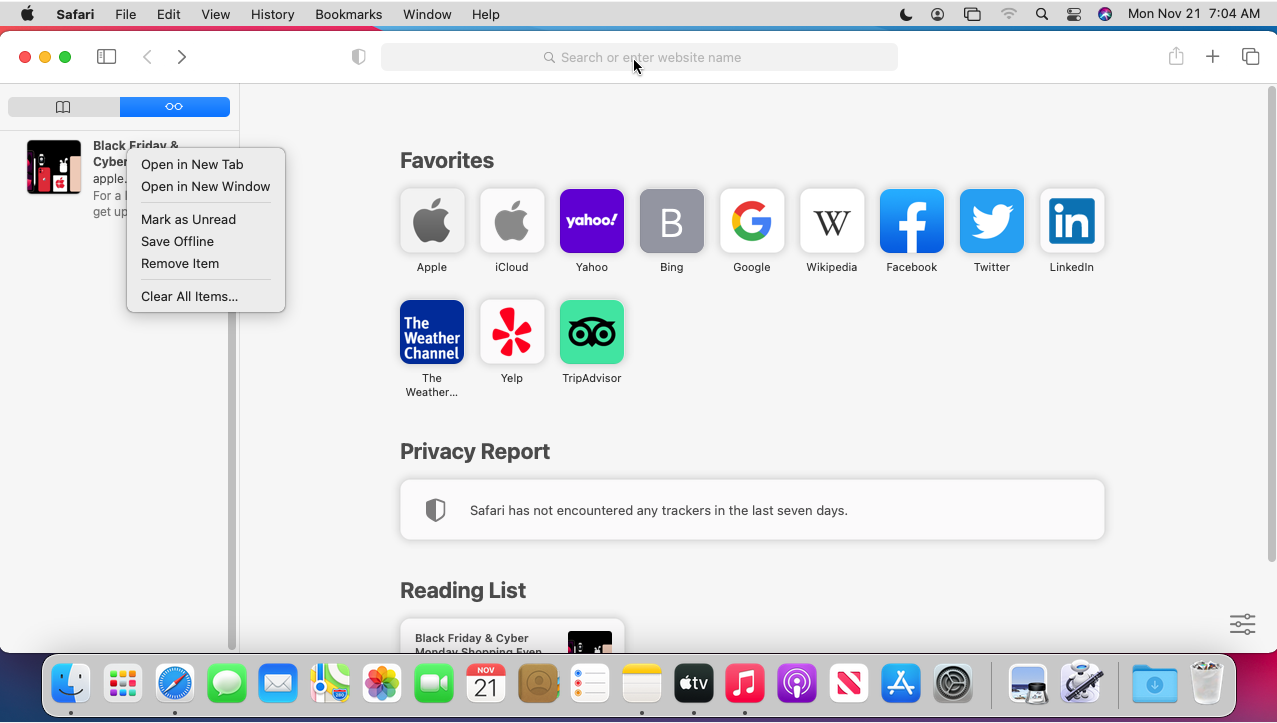Open the Wi-Fi menu from the menu bar
This screenshot has width=1277, height=723.
coord(1008,14)
